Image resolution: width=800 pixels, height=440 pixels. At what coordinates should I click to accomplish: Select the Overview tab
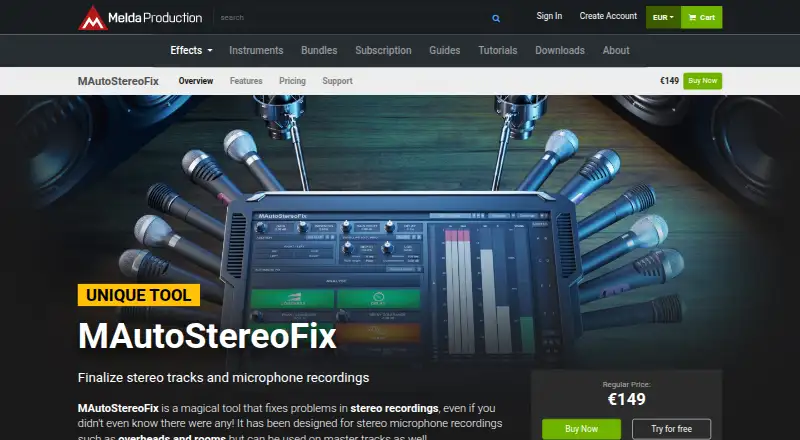pos(196,81)
